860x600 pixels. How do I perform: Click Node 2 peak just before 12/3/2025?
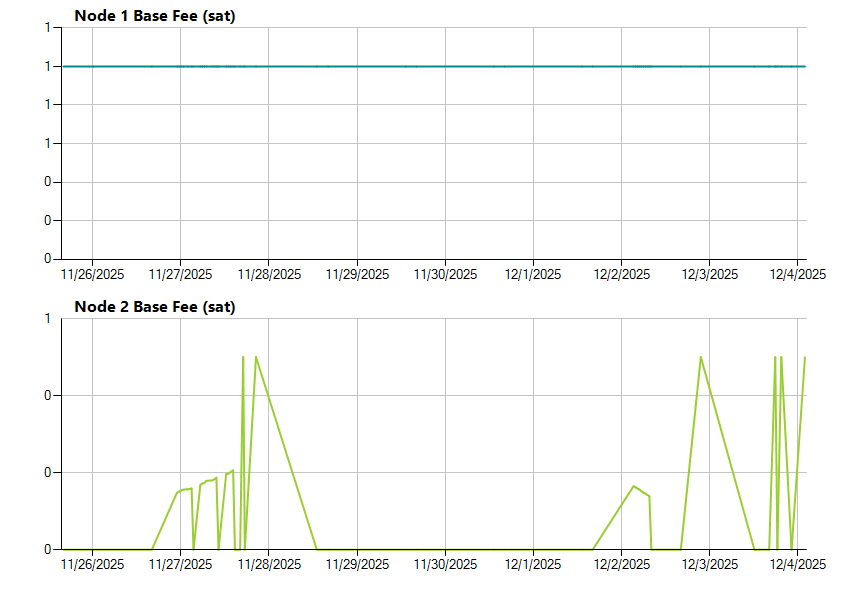[700, 357]
